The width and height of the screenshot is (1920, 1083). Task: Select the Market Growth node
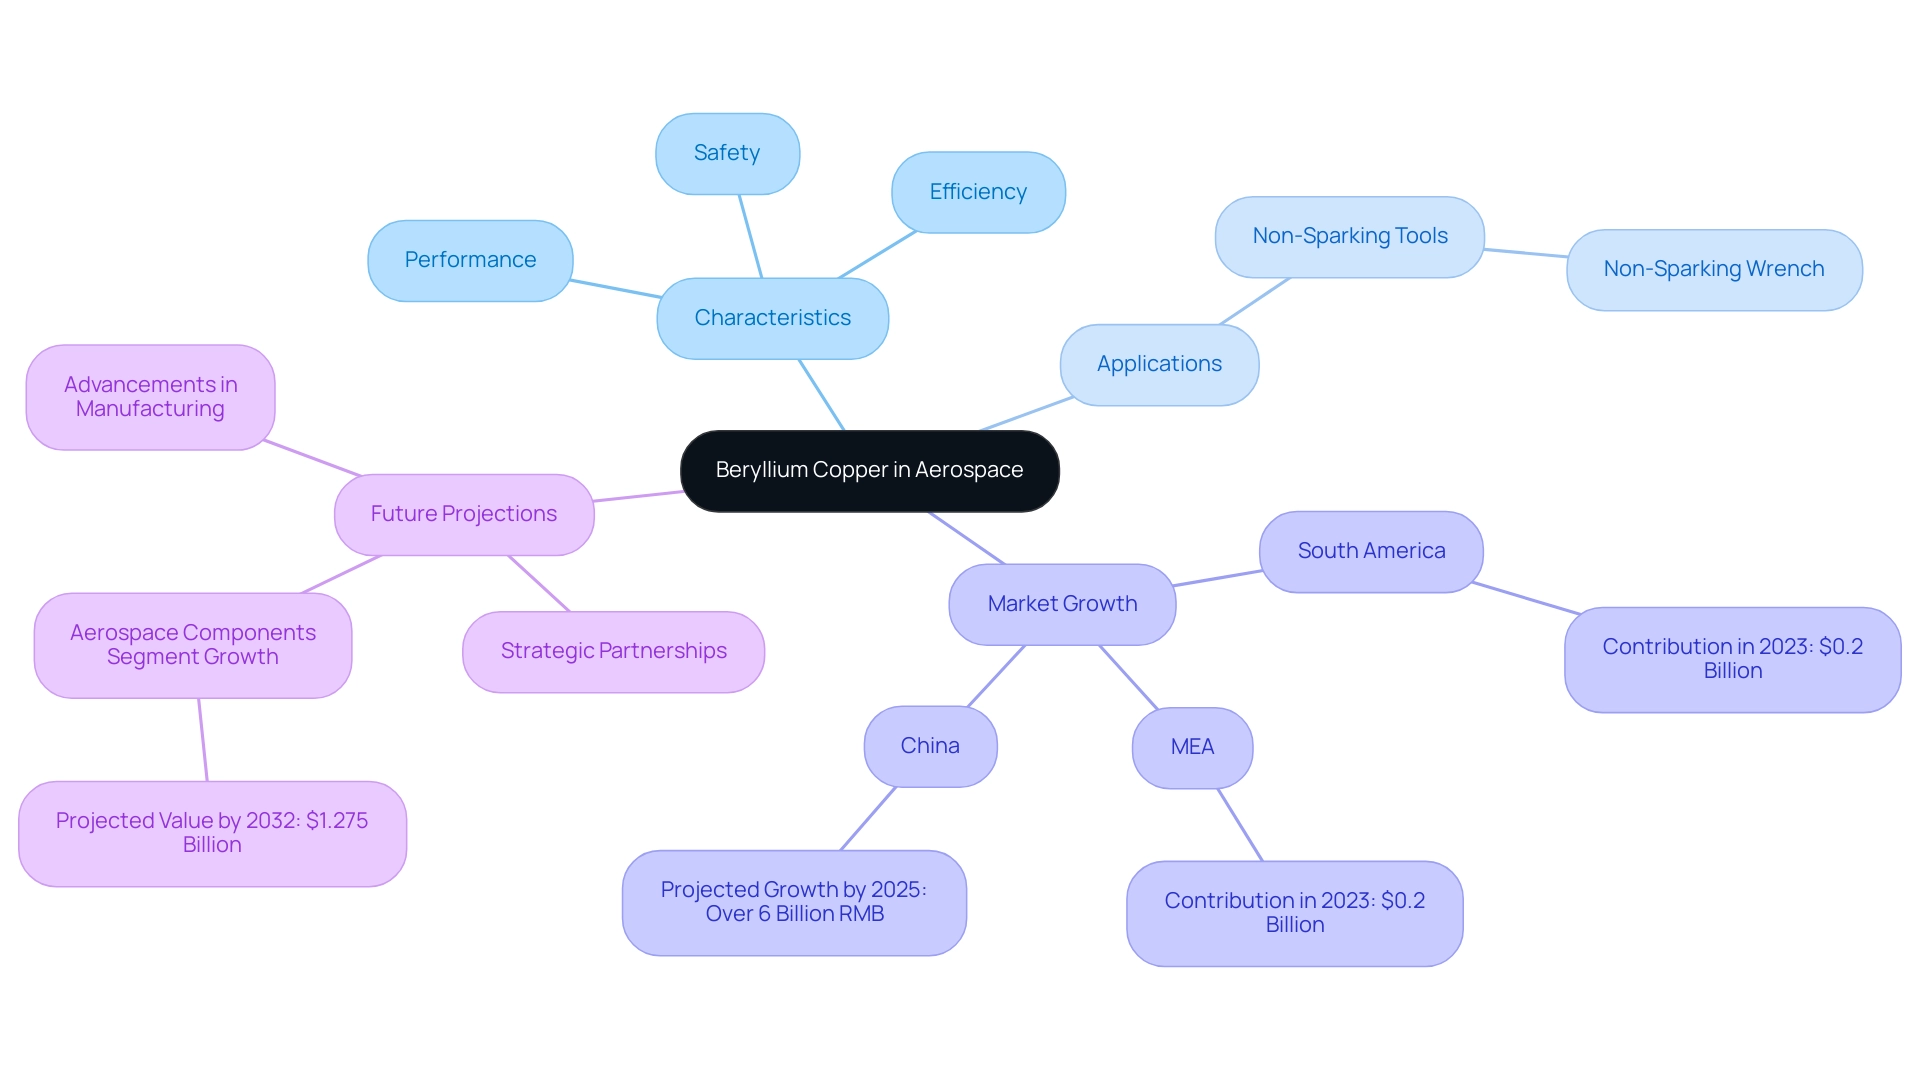(x=1062, y=603)
